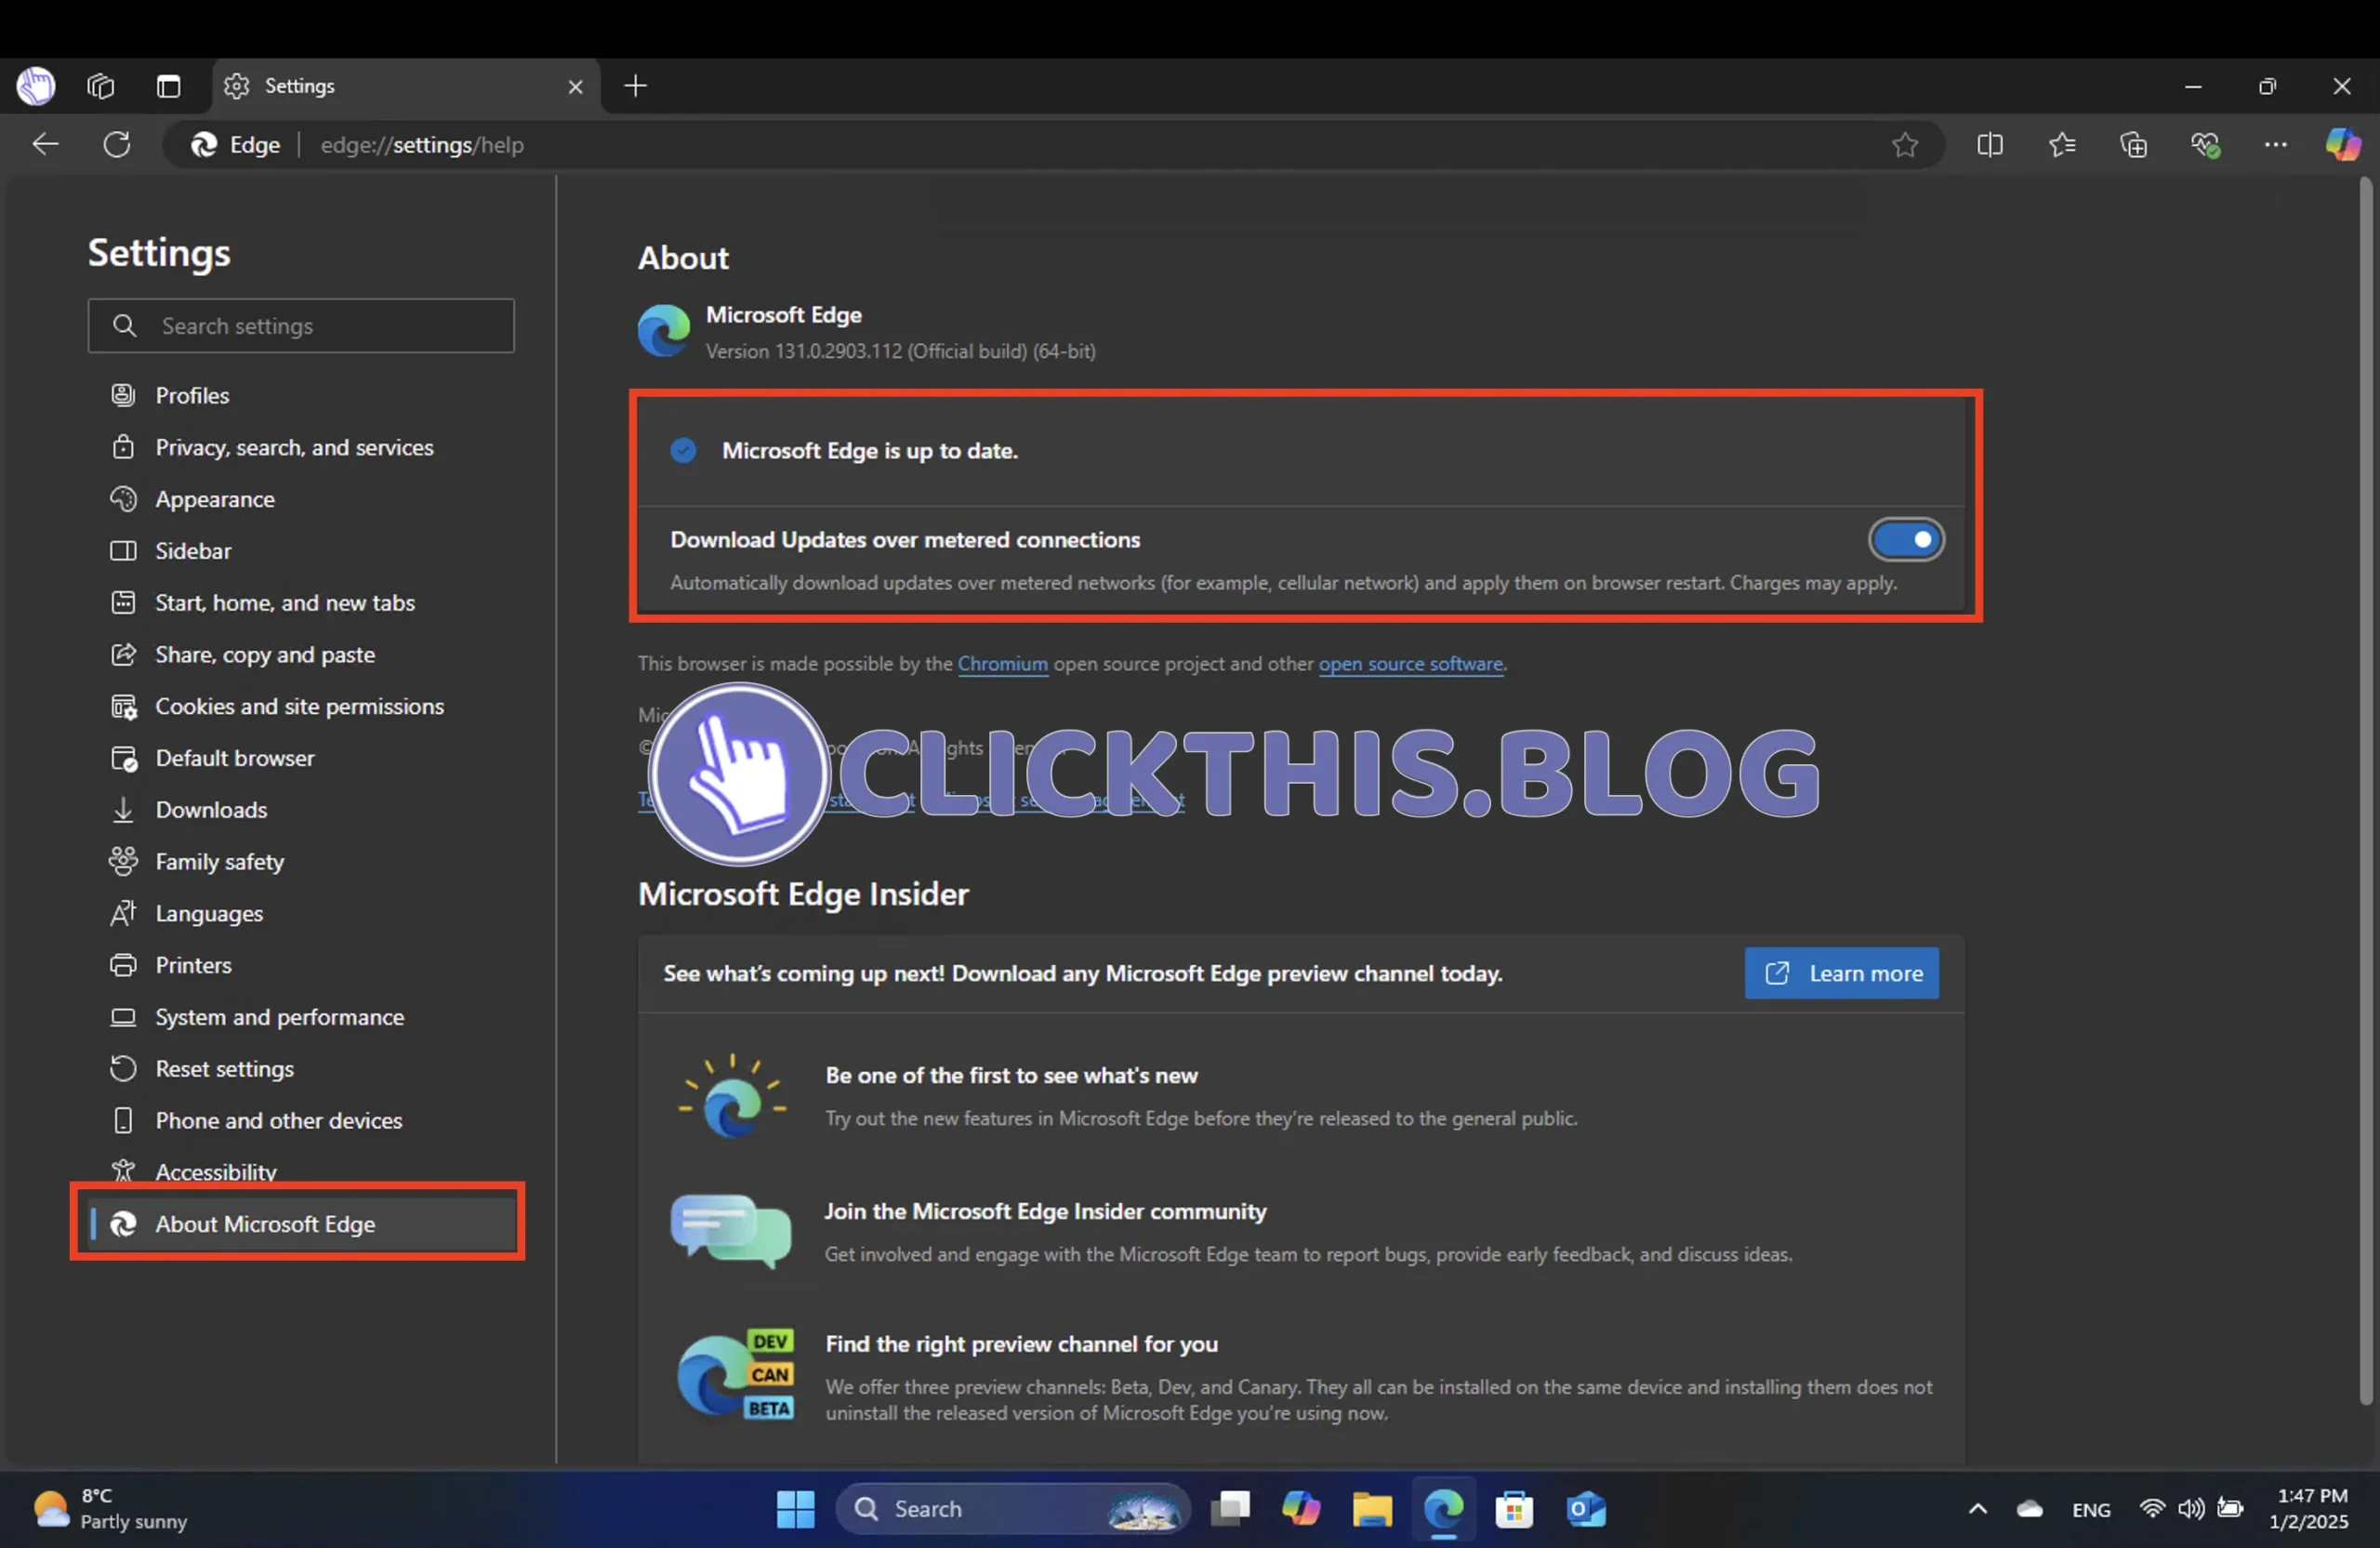Screen dimensions: 2380x1548
Task: Toggle Download Updates over metered connections
Action: (1905, 540)
